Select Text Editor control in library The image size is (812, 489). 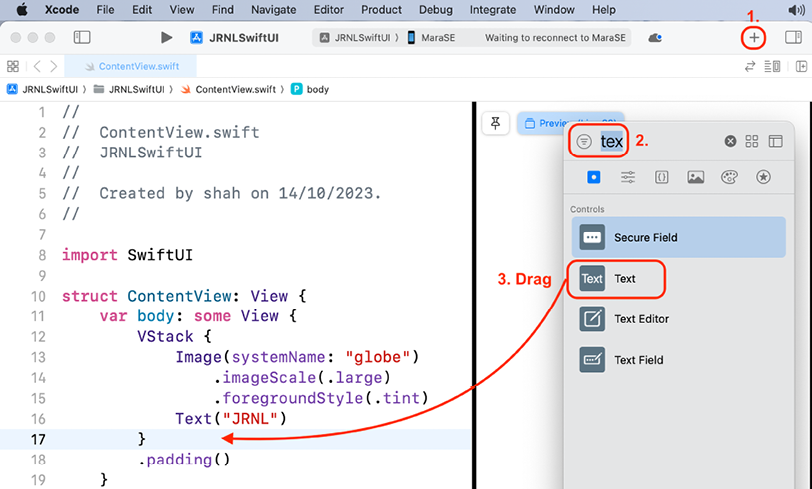640,319
